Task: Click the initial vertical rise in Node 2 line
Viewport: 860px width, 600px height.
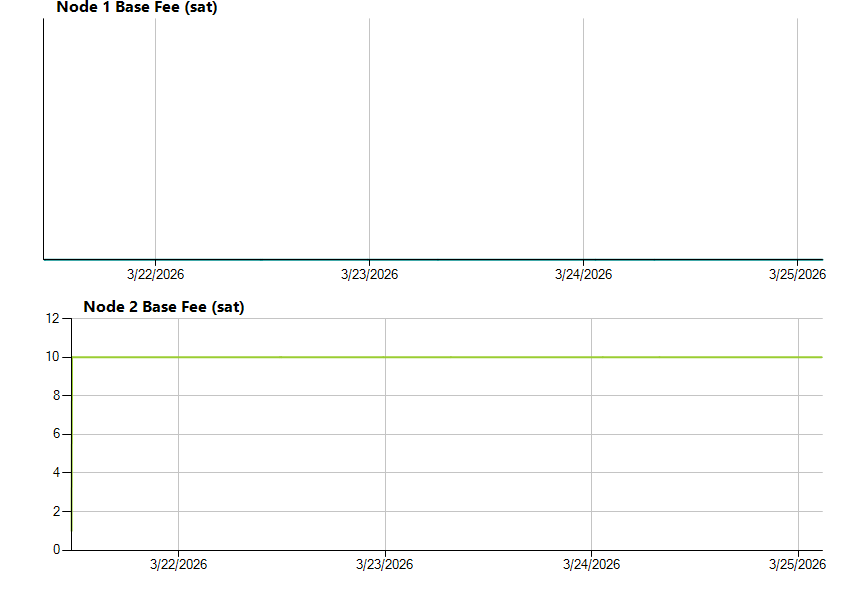Action: click(x=72, y=440)
